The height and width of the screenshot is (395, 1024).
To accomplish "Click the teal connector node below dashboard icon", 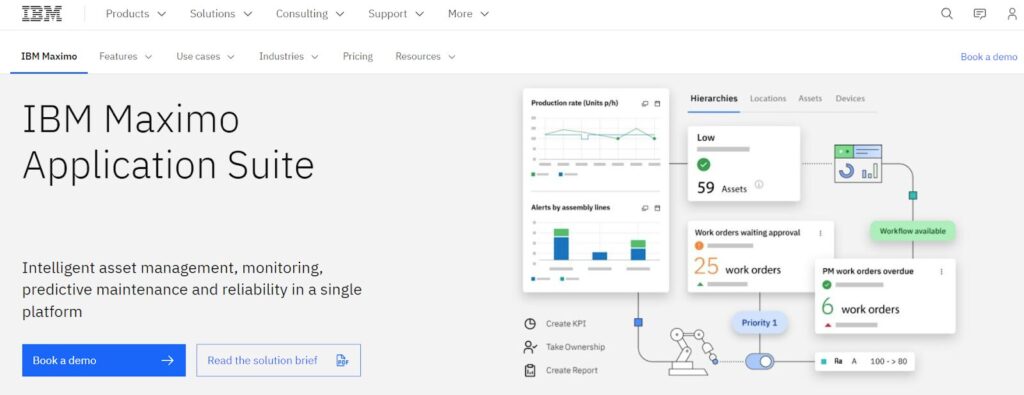I will pyautogui.click(x=913, y=195).
